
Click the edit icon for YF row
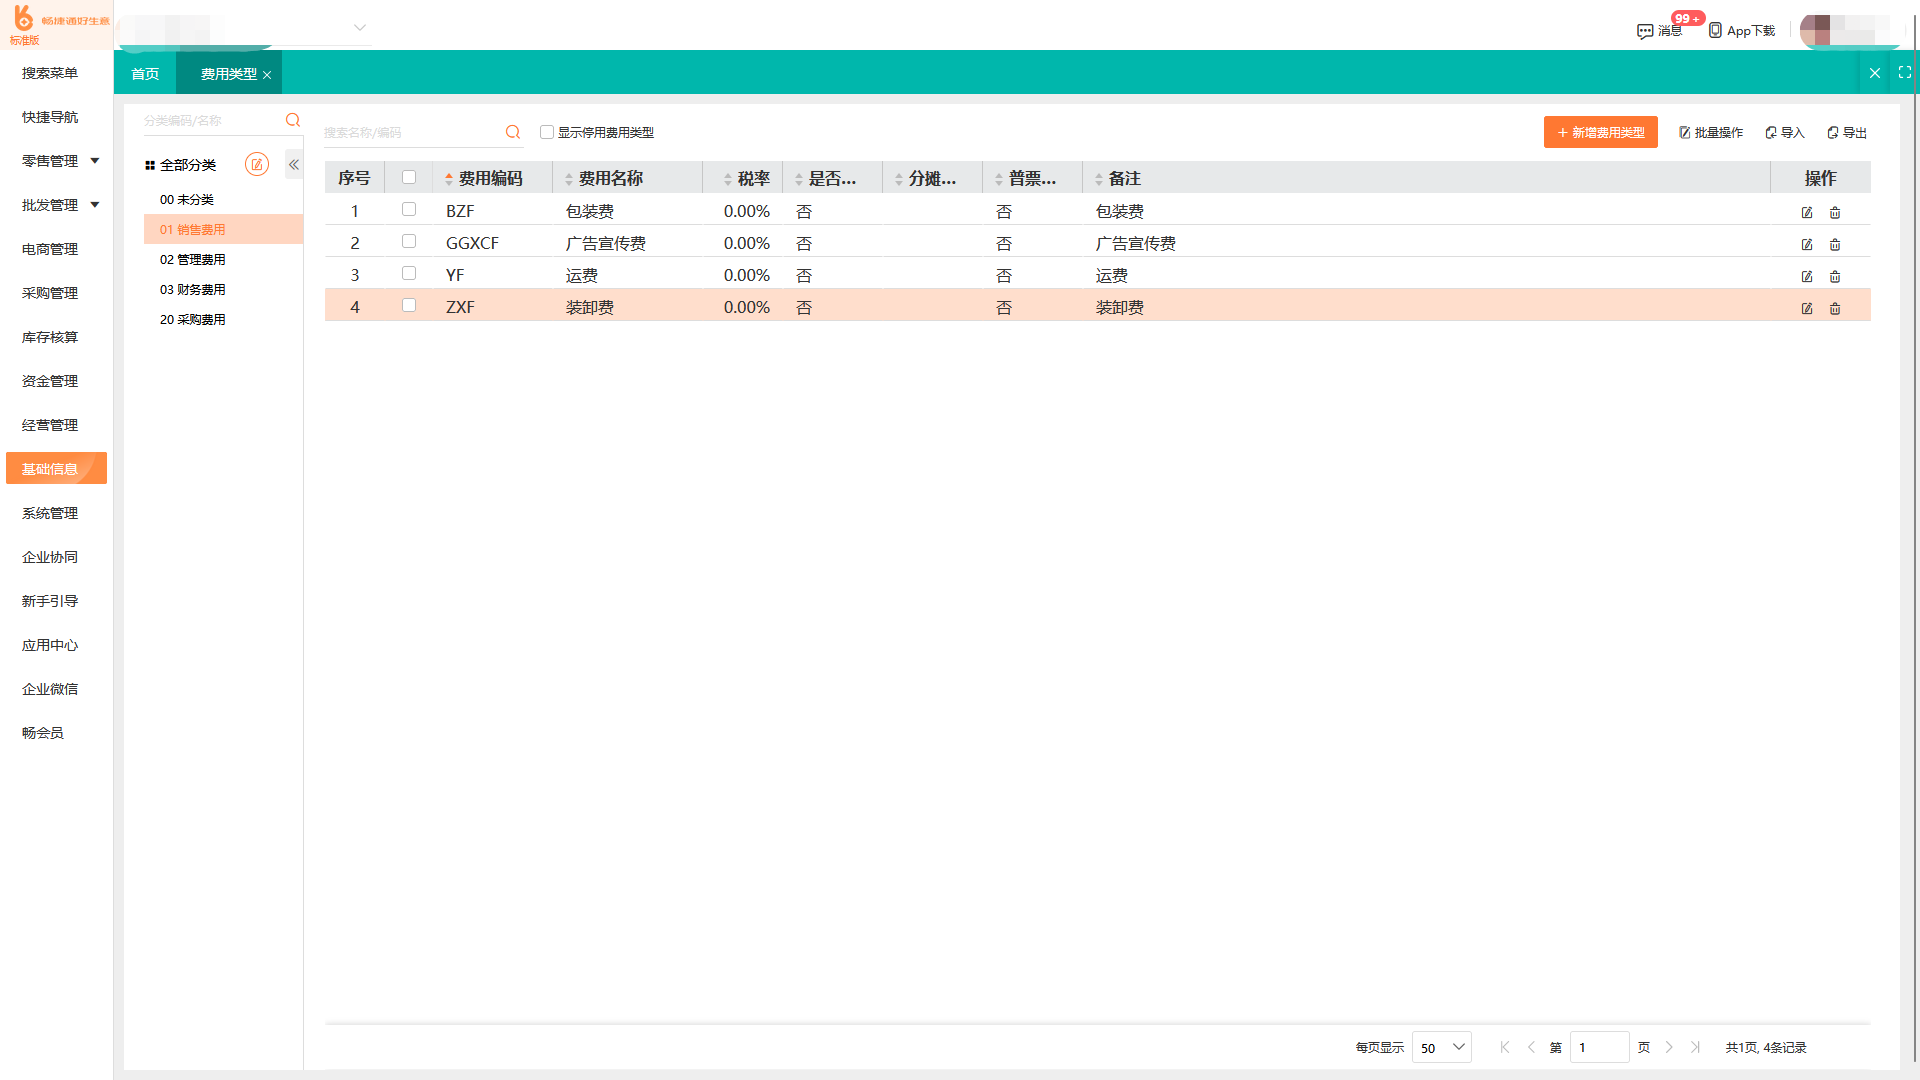point(1807,274)
